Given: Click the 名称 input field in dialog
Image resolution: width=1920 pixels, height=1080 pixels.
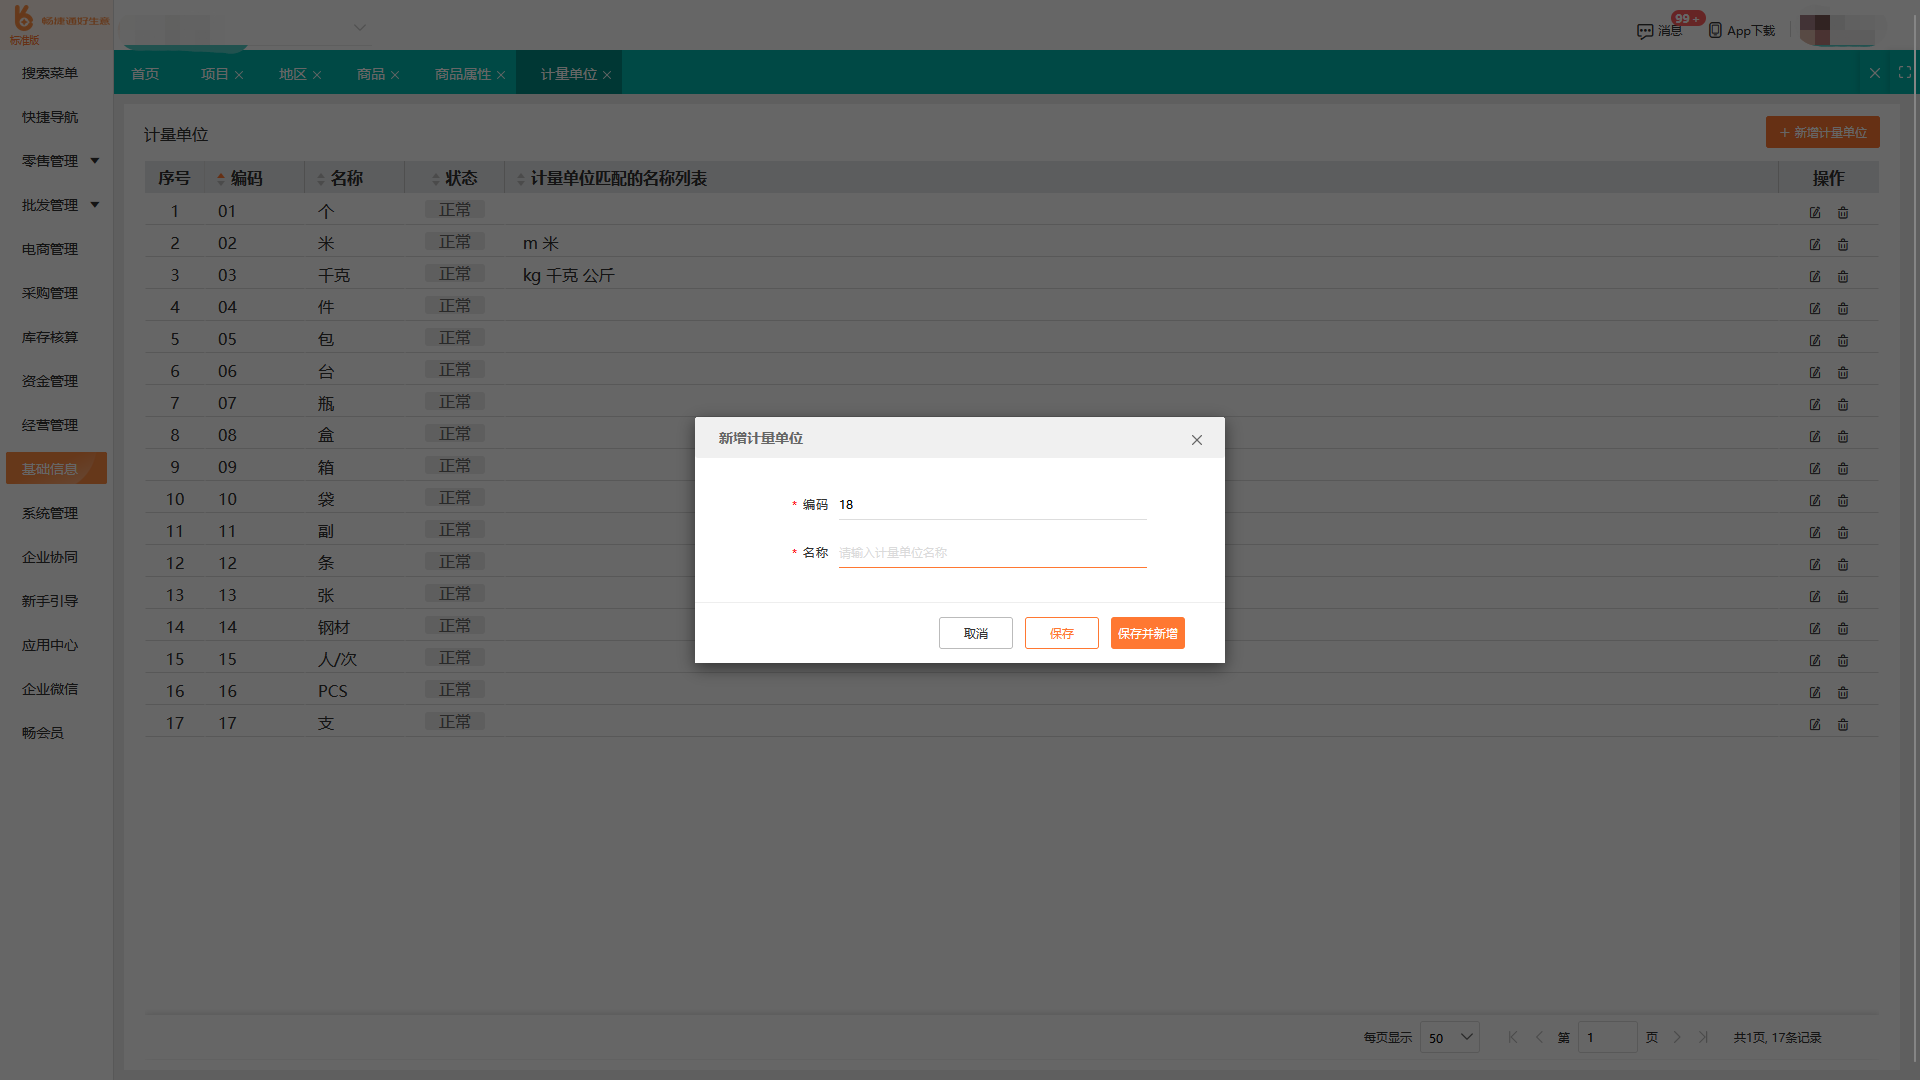Looking at the screenshot, I should pos(990,551).
